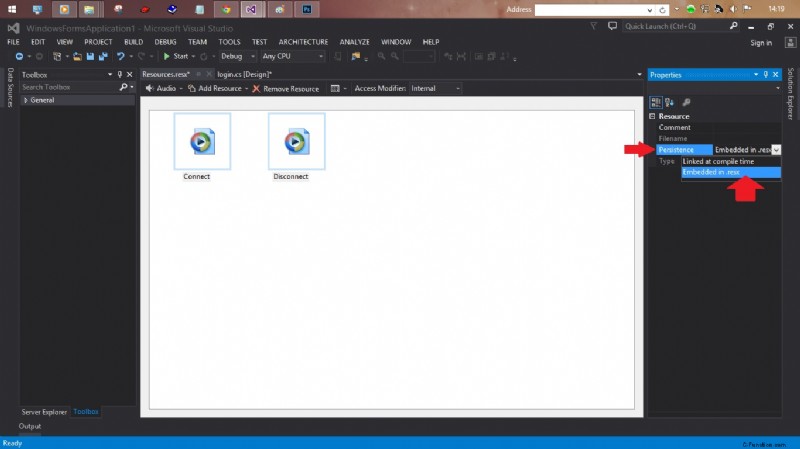Click the Start debugging play icon

click(x=167, y=56)
